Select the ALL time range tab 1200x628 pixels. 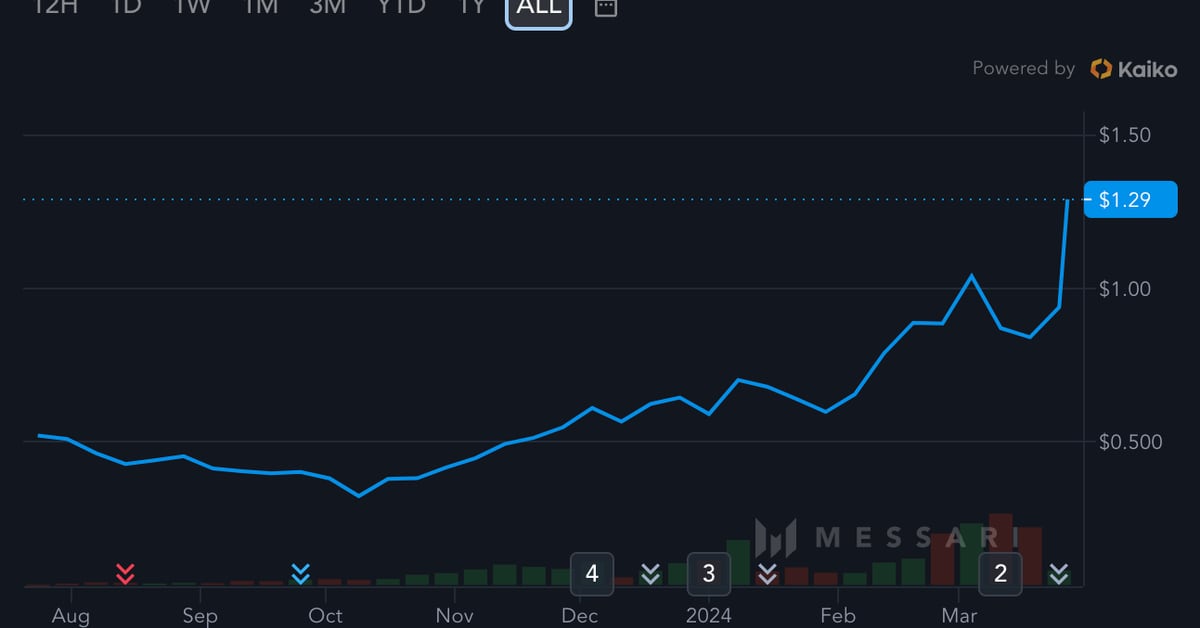[x=538, y=8]
